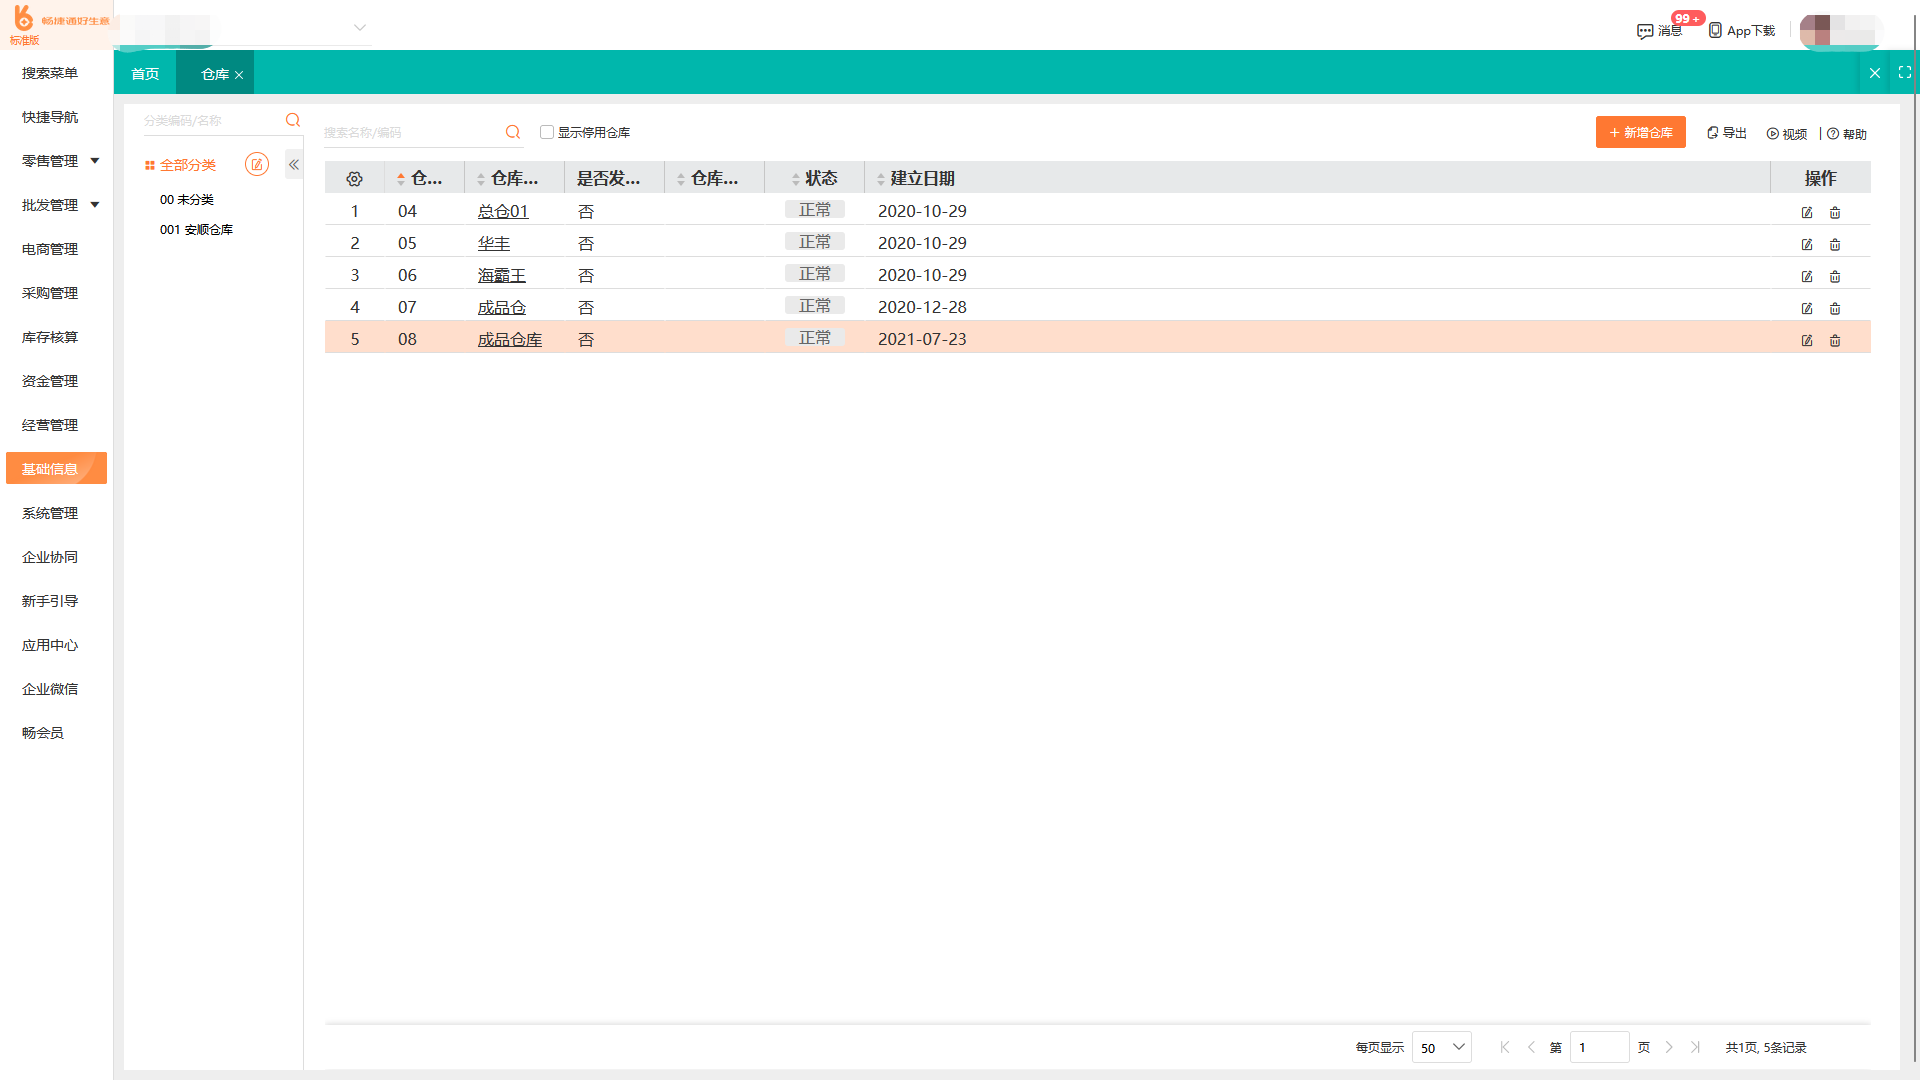Click edit icon for 总仓01 row
Screen dimensions: 1920x1080
[1807, 211]
